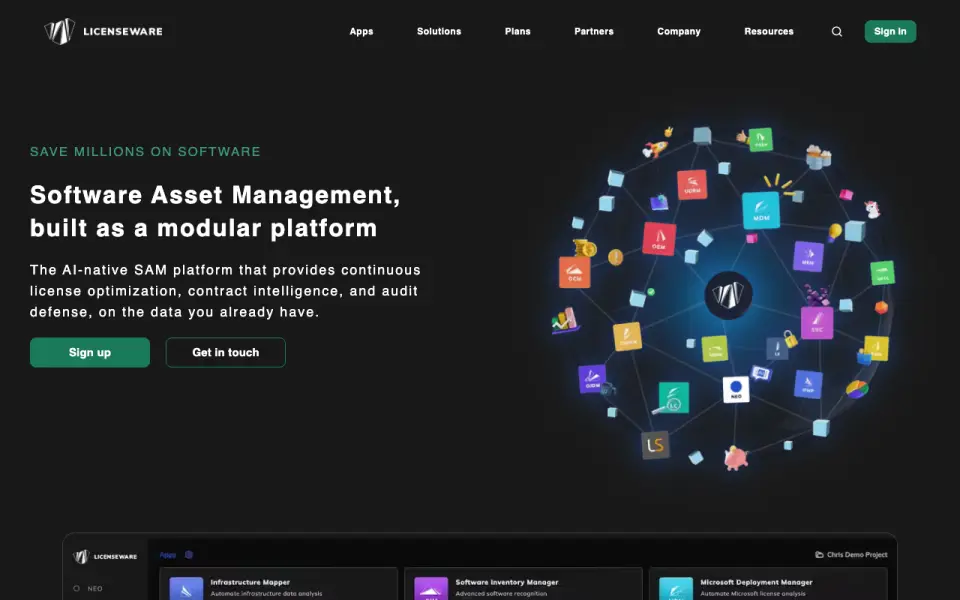Click the yellow light bulb icon
960x600 pixels.
click(x=834, y=233)
